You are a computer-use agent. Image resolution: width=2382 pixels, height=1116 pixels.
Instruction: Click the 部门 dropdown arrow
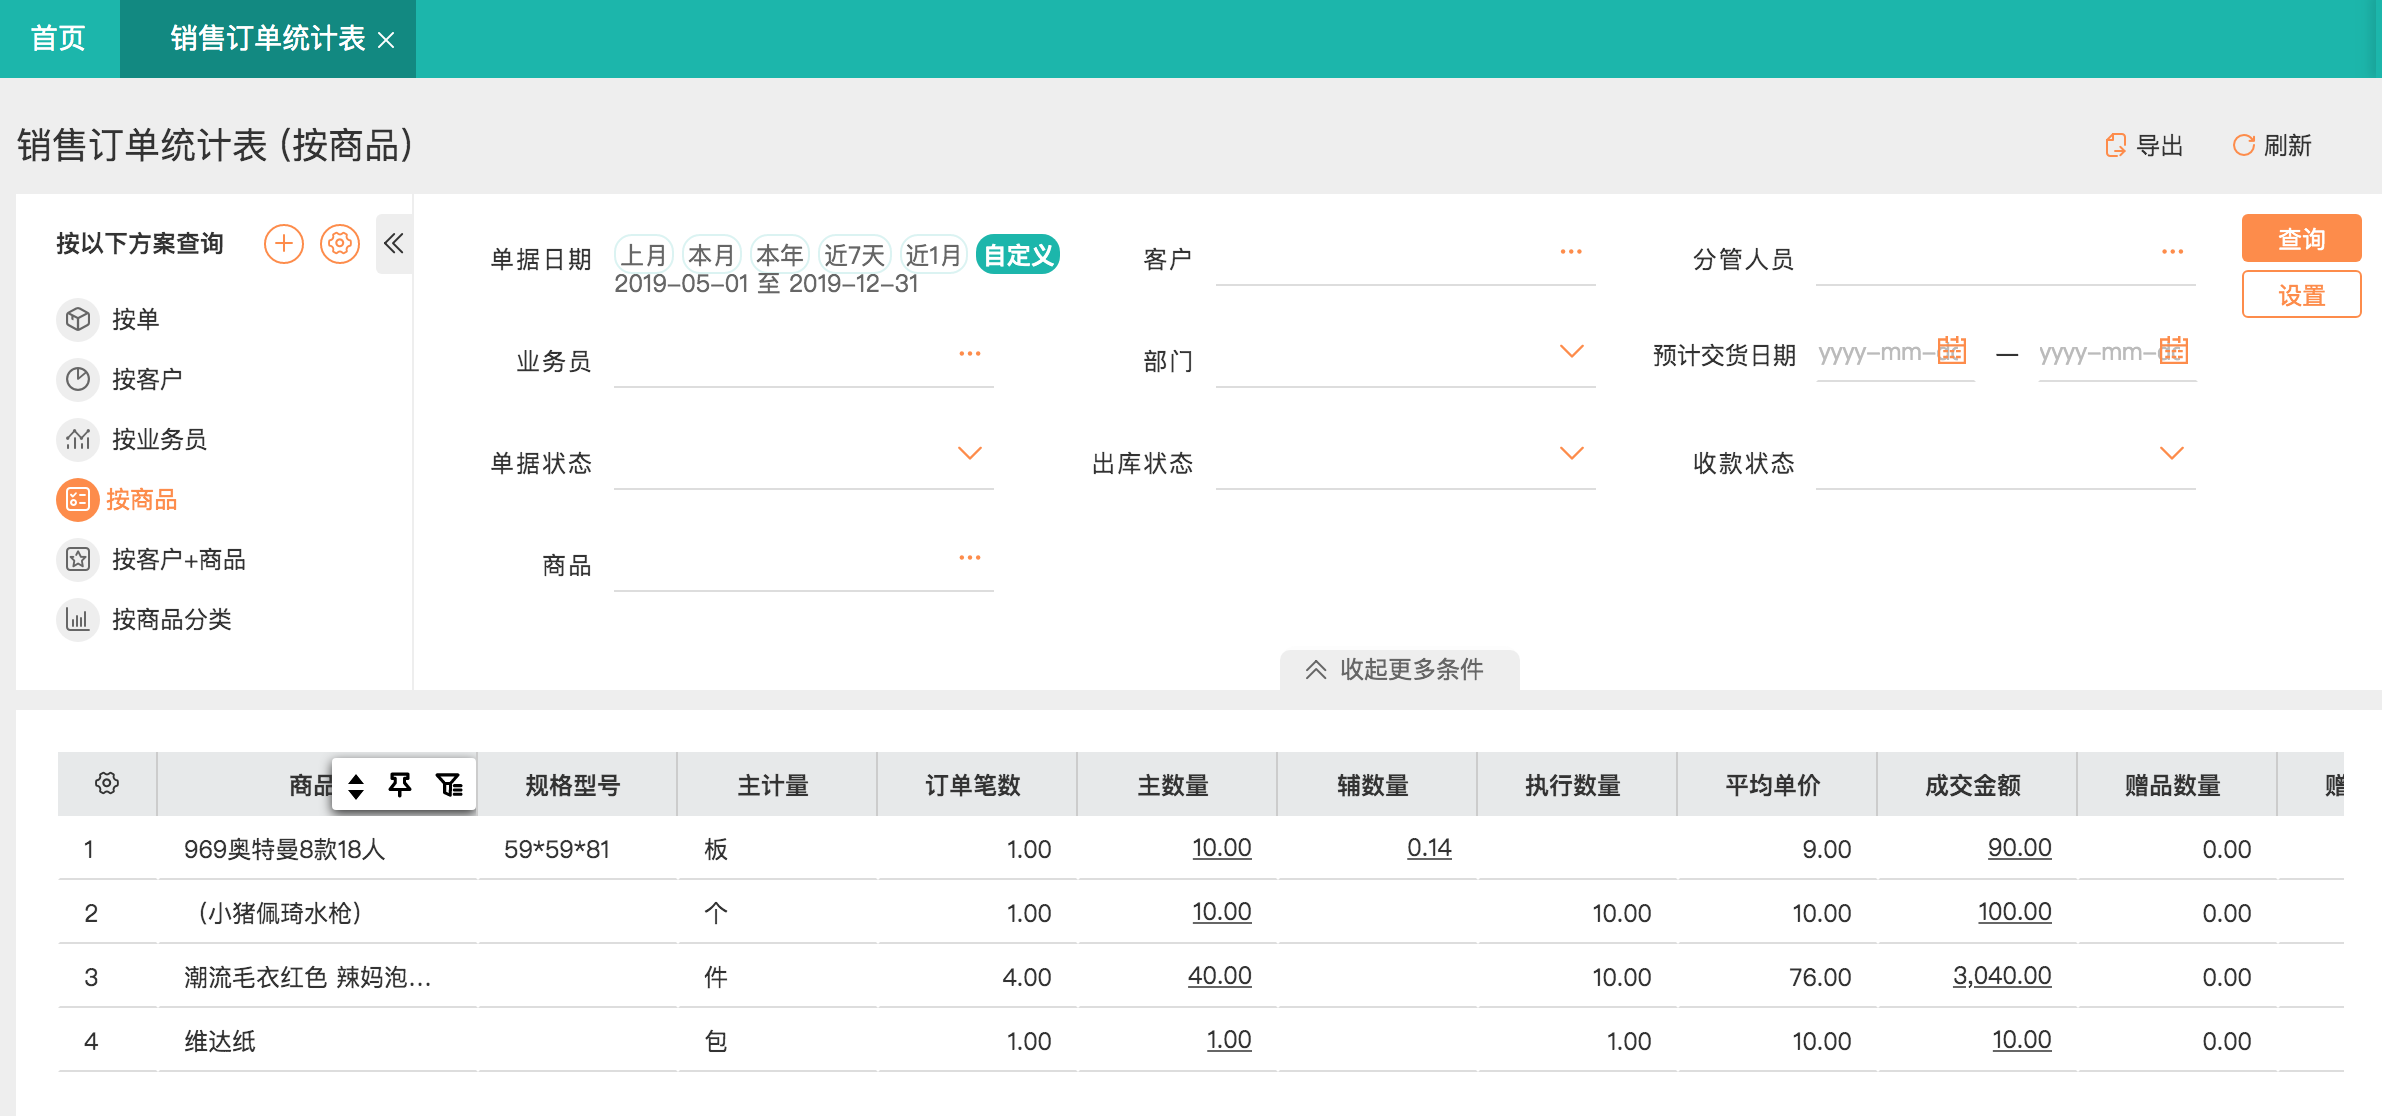(1568, 352)
